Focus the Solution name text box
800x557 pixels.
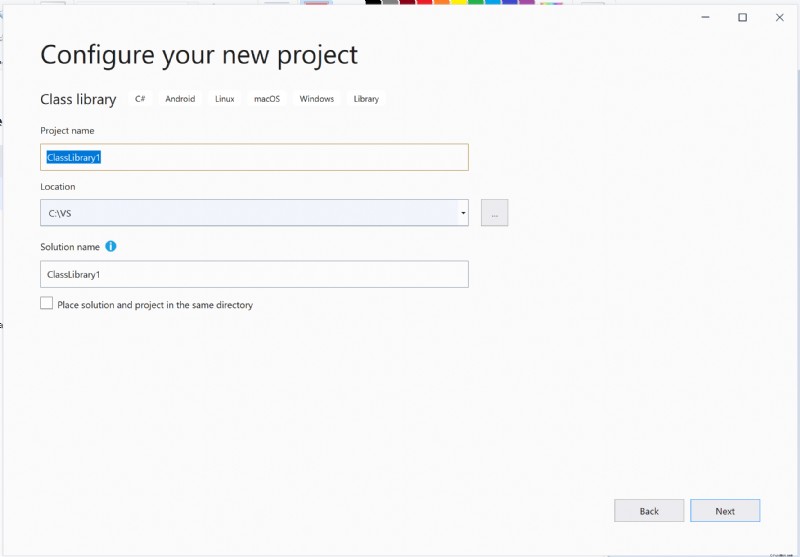click(x=254, y=274)
